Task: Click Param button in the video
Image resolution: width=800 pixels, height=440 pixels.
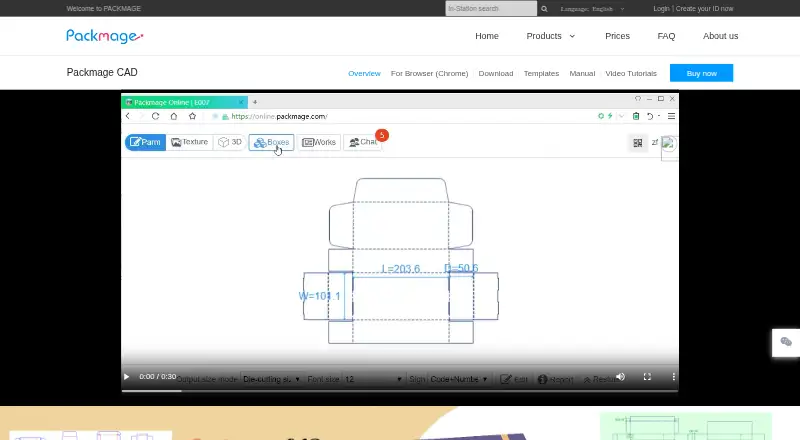Action: coord(145,142)
